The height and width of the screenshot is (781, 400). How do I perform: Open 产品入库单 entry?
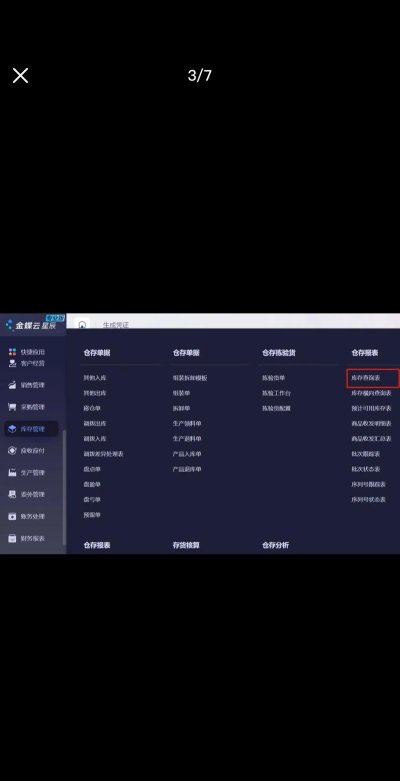click(x=187, y=454)
